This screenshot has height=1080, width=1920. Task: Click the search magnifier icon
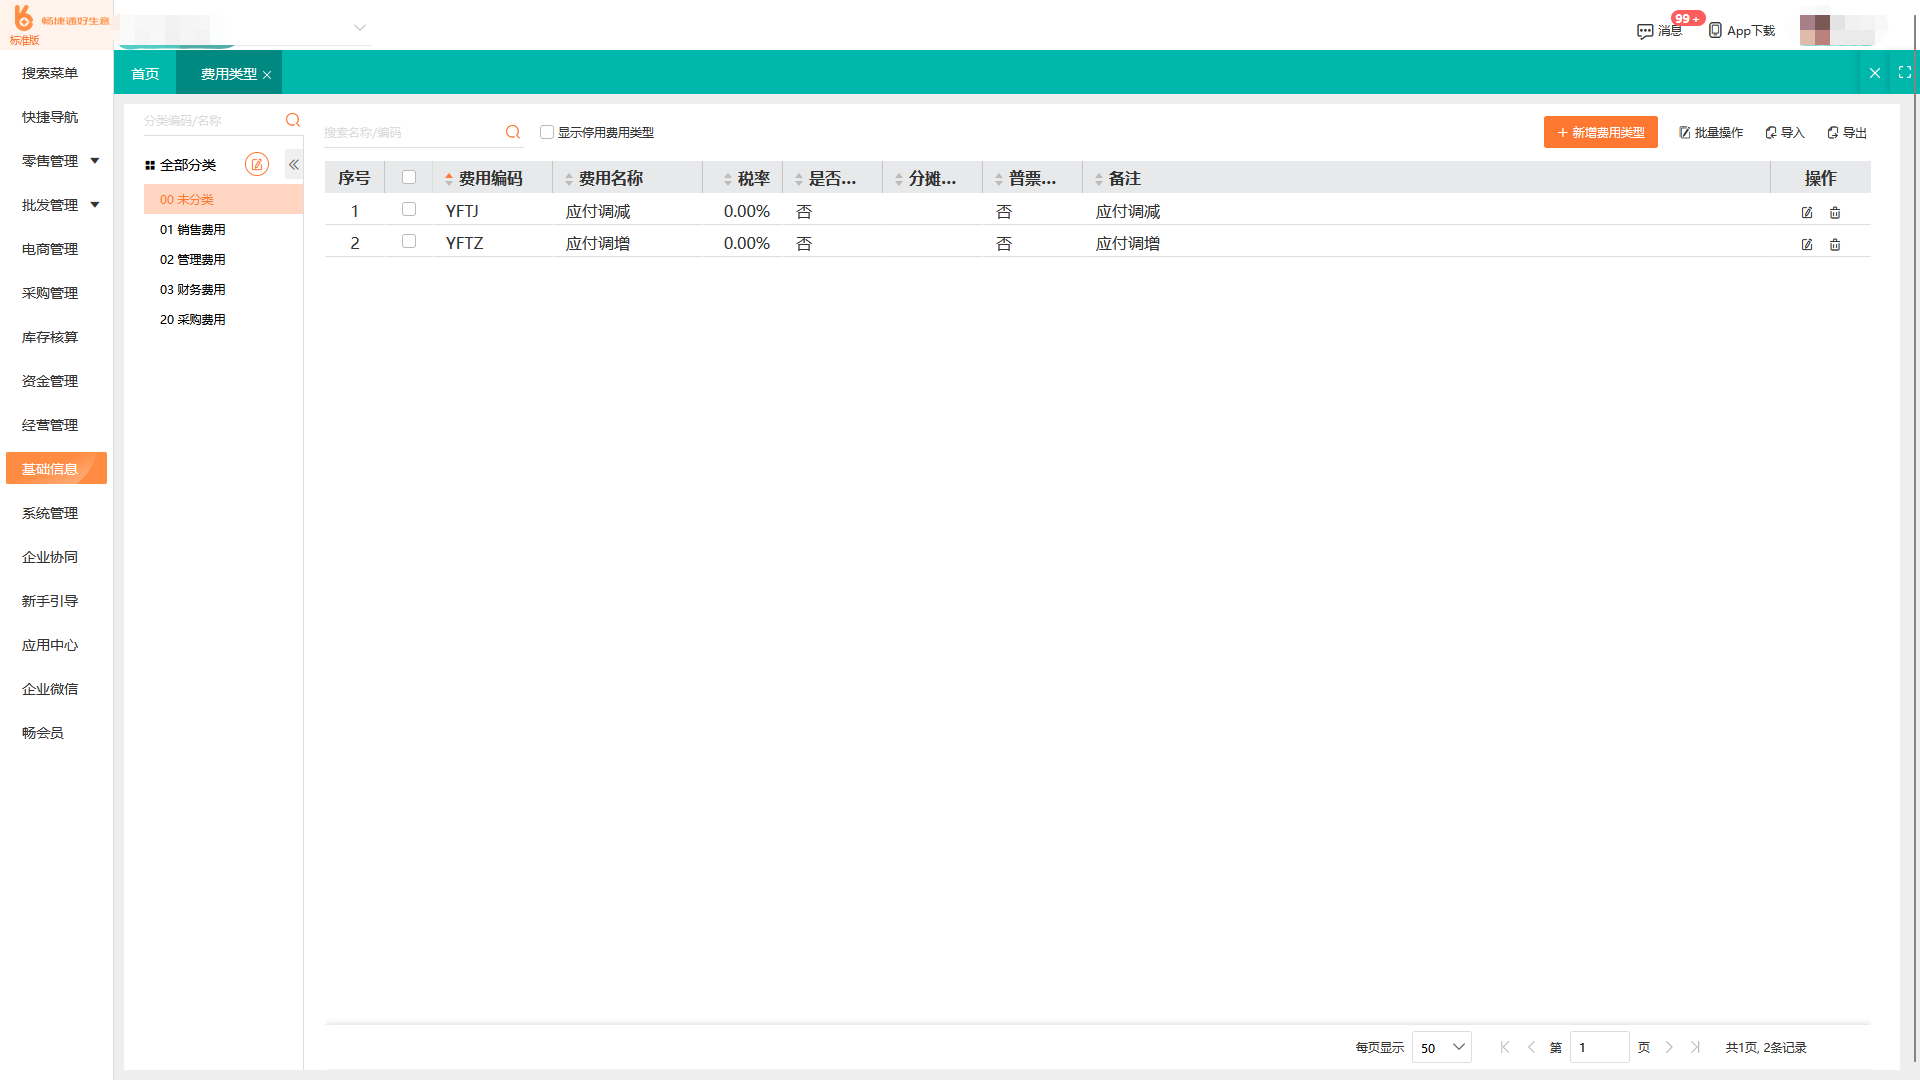click(293, 120)
